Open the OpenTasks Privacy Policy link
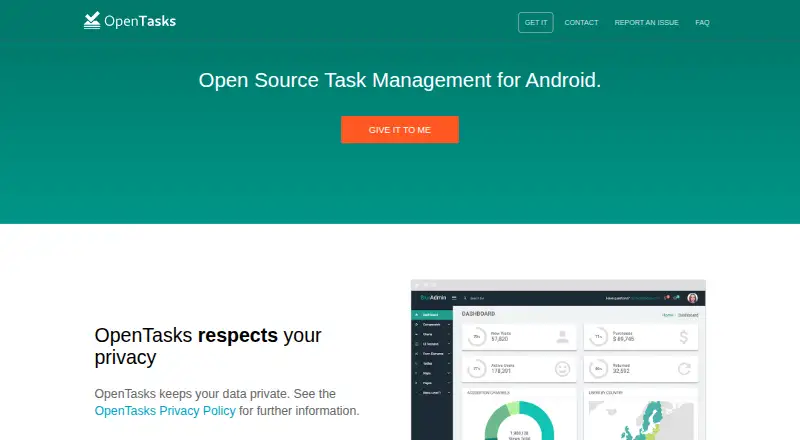 [165, 411]
